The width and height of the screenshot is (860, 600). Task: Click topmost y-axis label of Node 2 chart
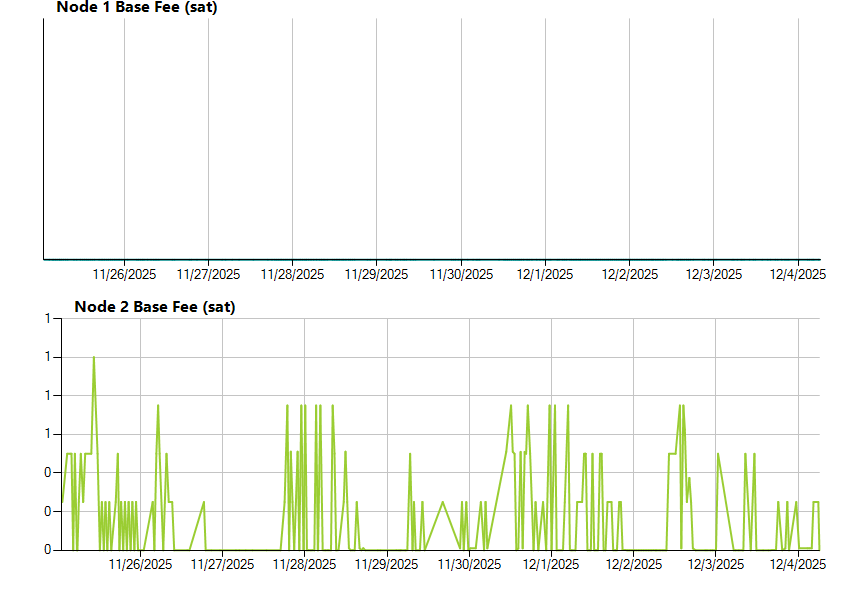point(46,319)
